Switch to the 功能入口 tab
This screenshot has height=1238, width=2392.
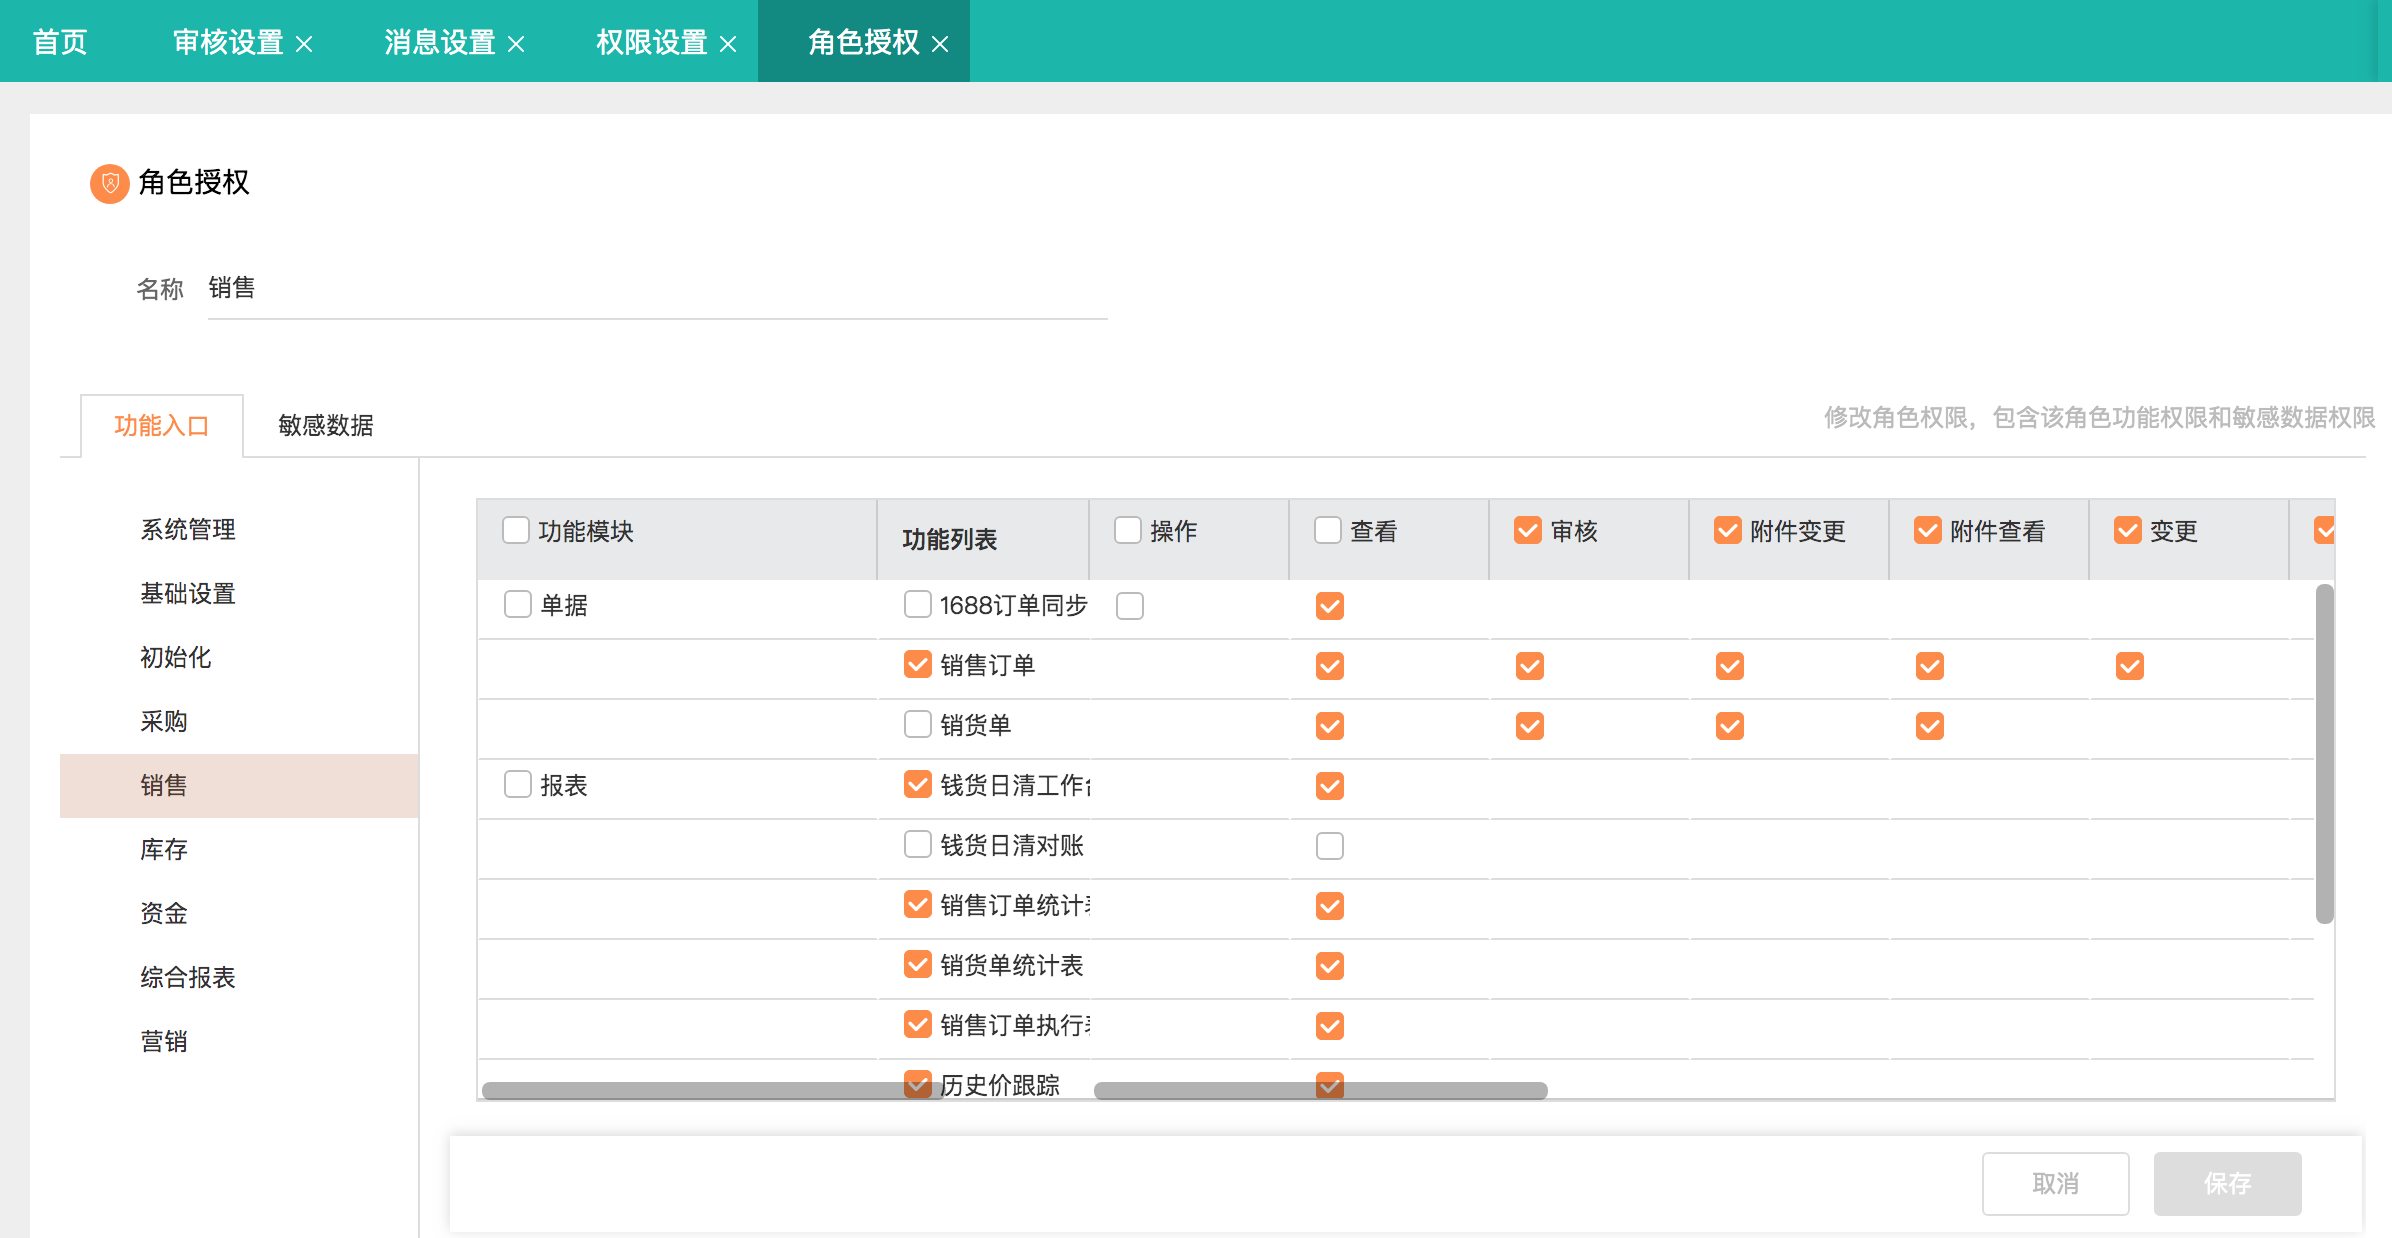pos(161,422)
